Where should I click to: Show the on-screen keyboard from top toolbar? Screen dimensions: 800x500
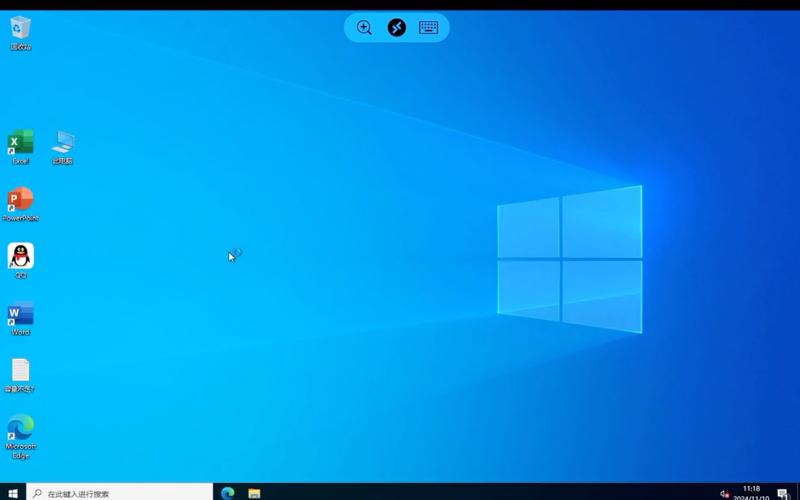pyautogui.click(x=429, y=28)
